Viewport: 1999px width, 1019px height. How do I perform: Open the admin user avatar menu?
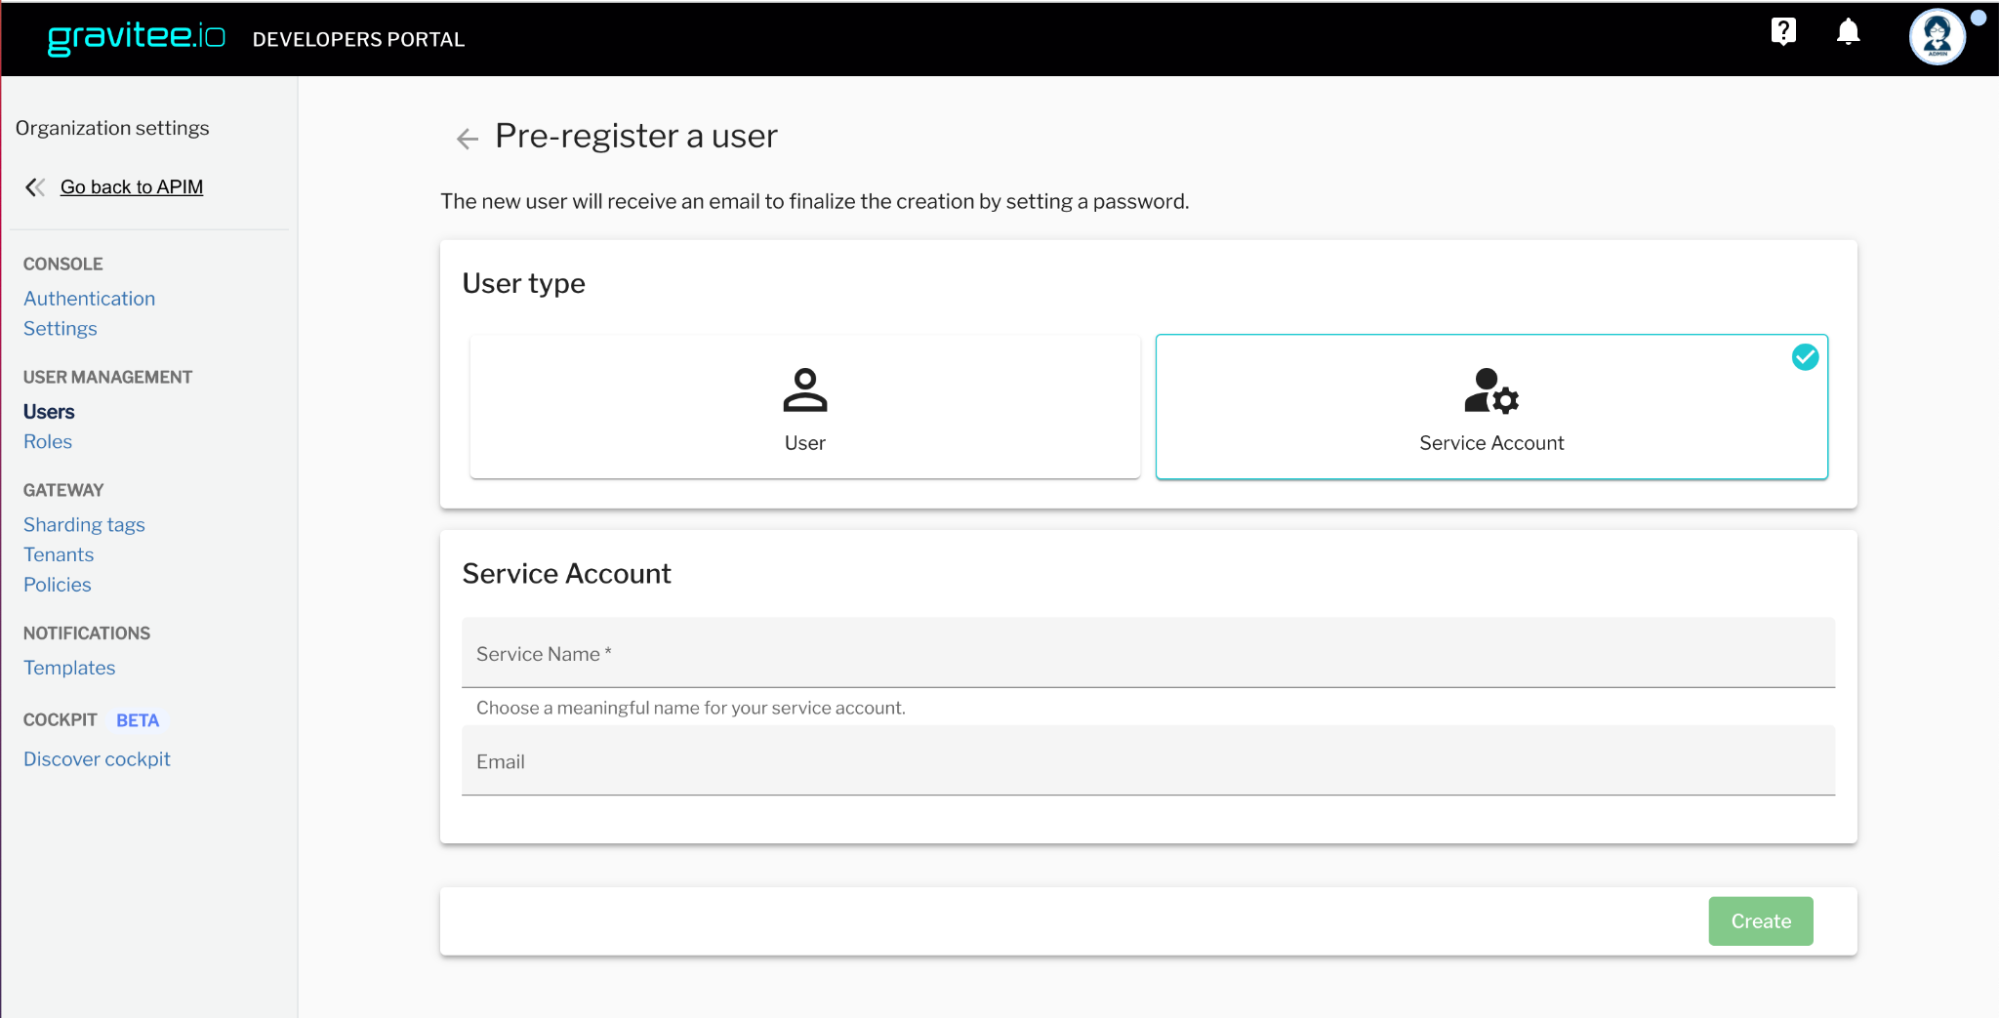click(1936, 37)
